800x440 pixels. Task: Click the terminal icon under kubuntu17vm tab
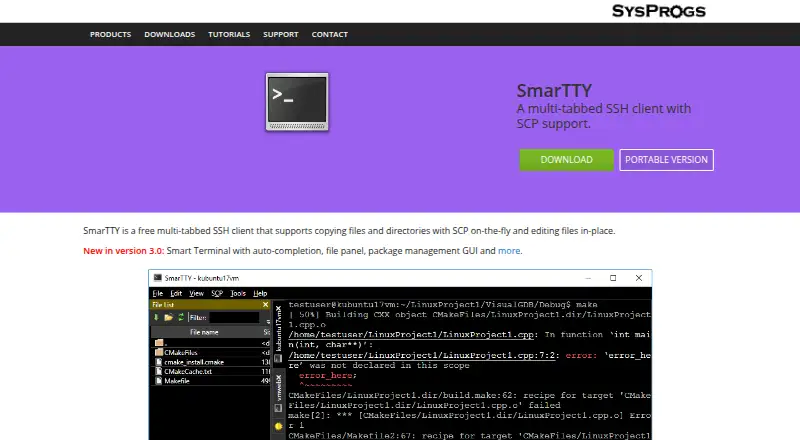279,359
